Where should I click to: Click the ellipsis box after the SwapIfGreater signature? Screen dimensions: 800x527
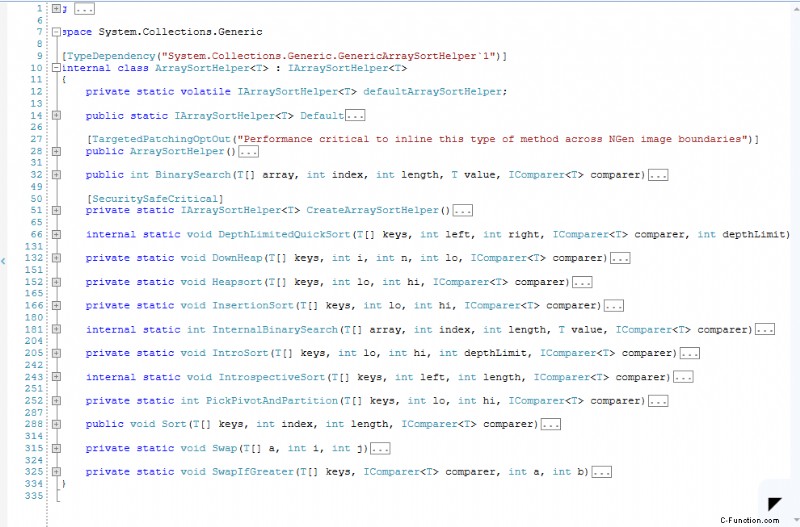601,472
